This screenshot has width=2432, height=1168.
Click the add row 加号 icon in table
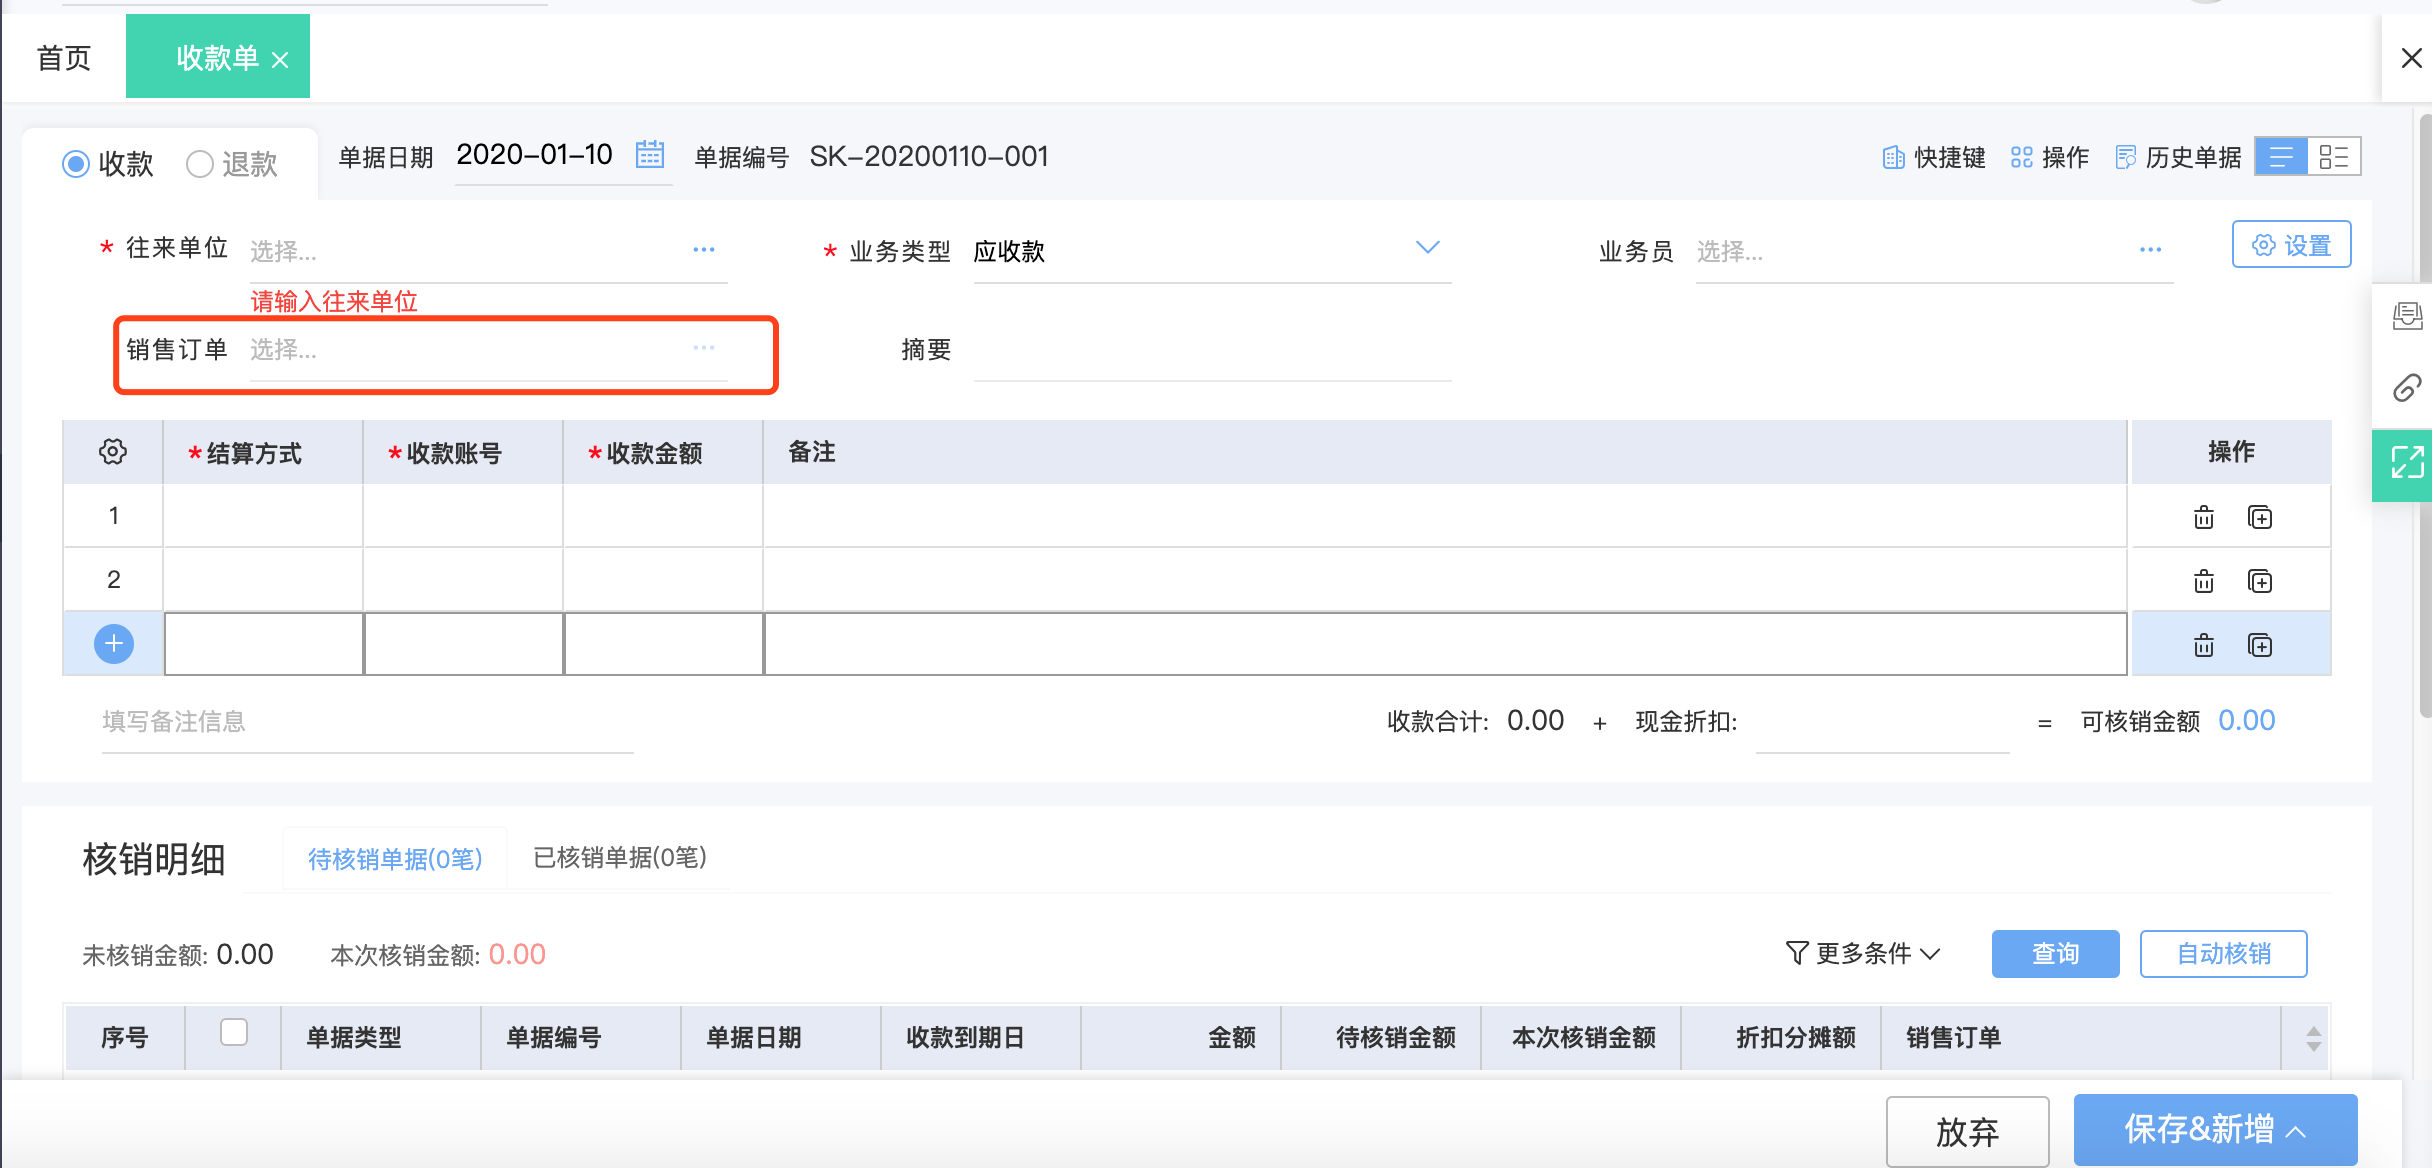[113, 642]
